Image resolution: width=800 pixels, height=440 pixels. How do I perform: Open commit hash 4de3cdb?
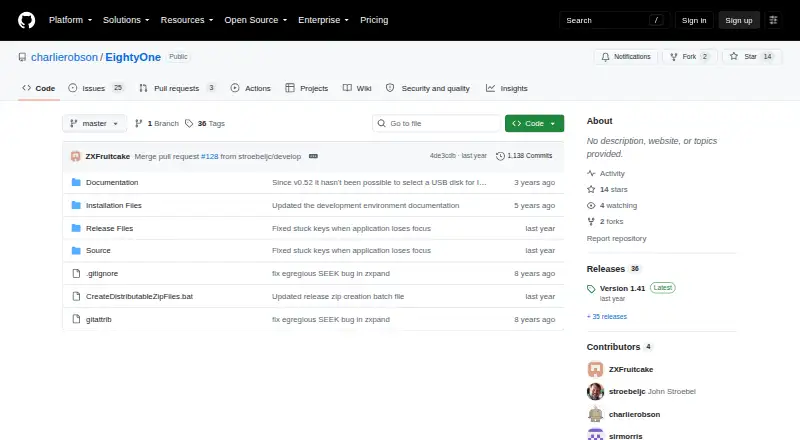click(442, 156)
